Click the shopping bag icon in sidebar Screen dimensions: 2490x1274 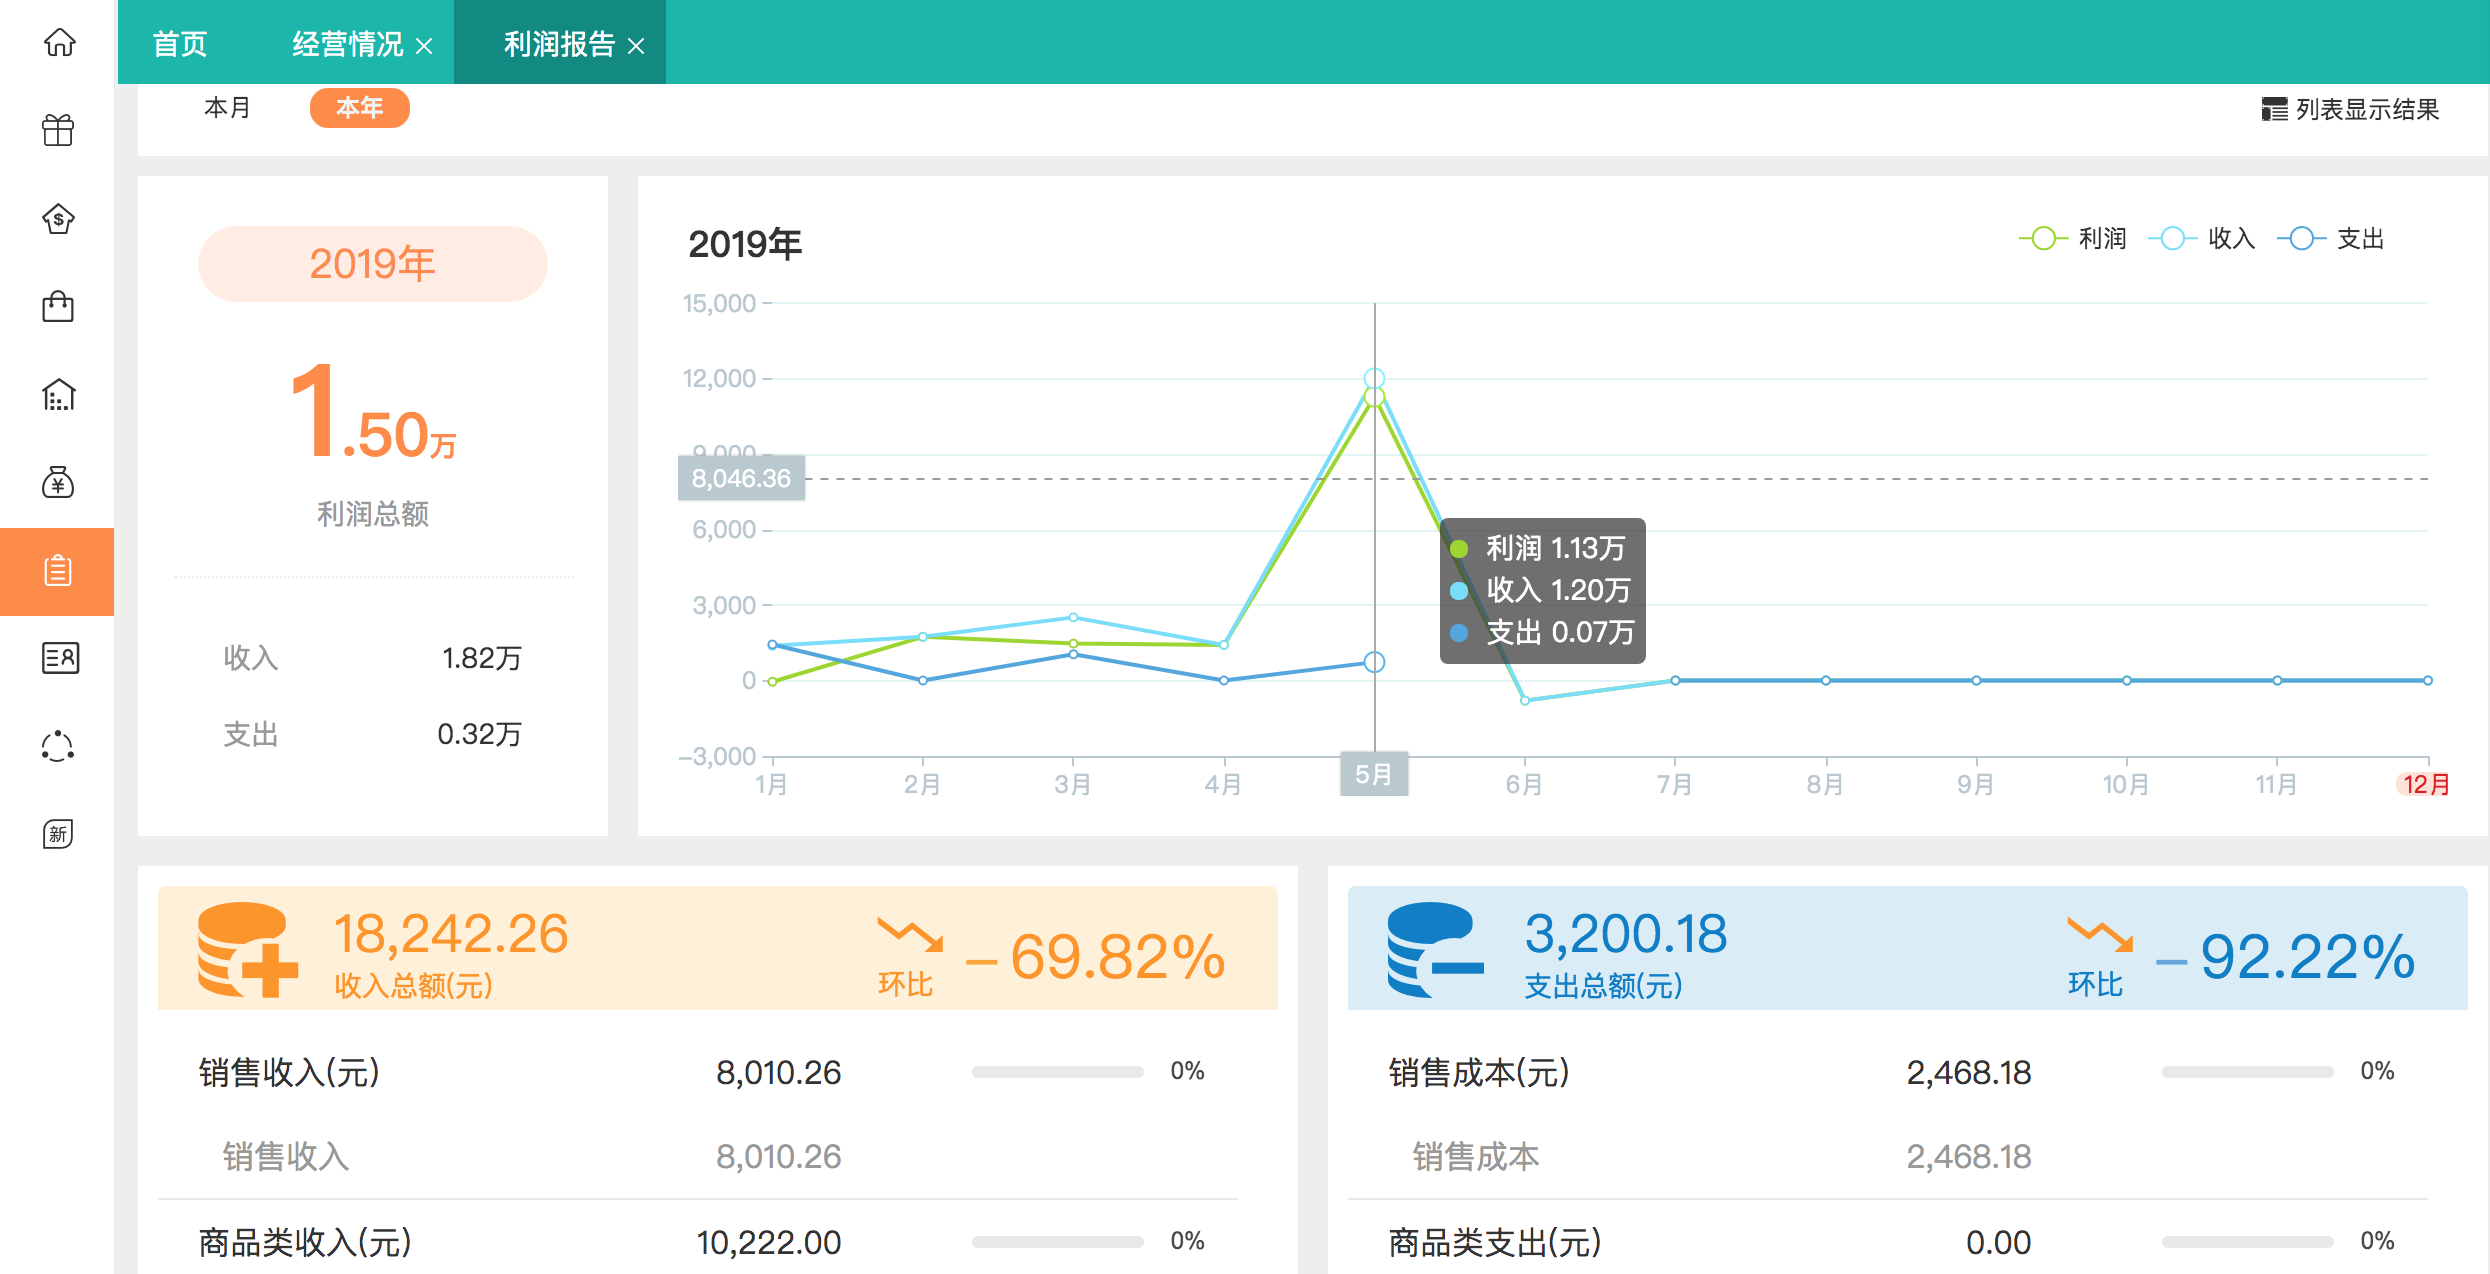coord(58,306)
